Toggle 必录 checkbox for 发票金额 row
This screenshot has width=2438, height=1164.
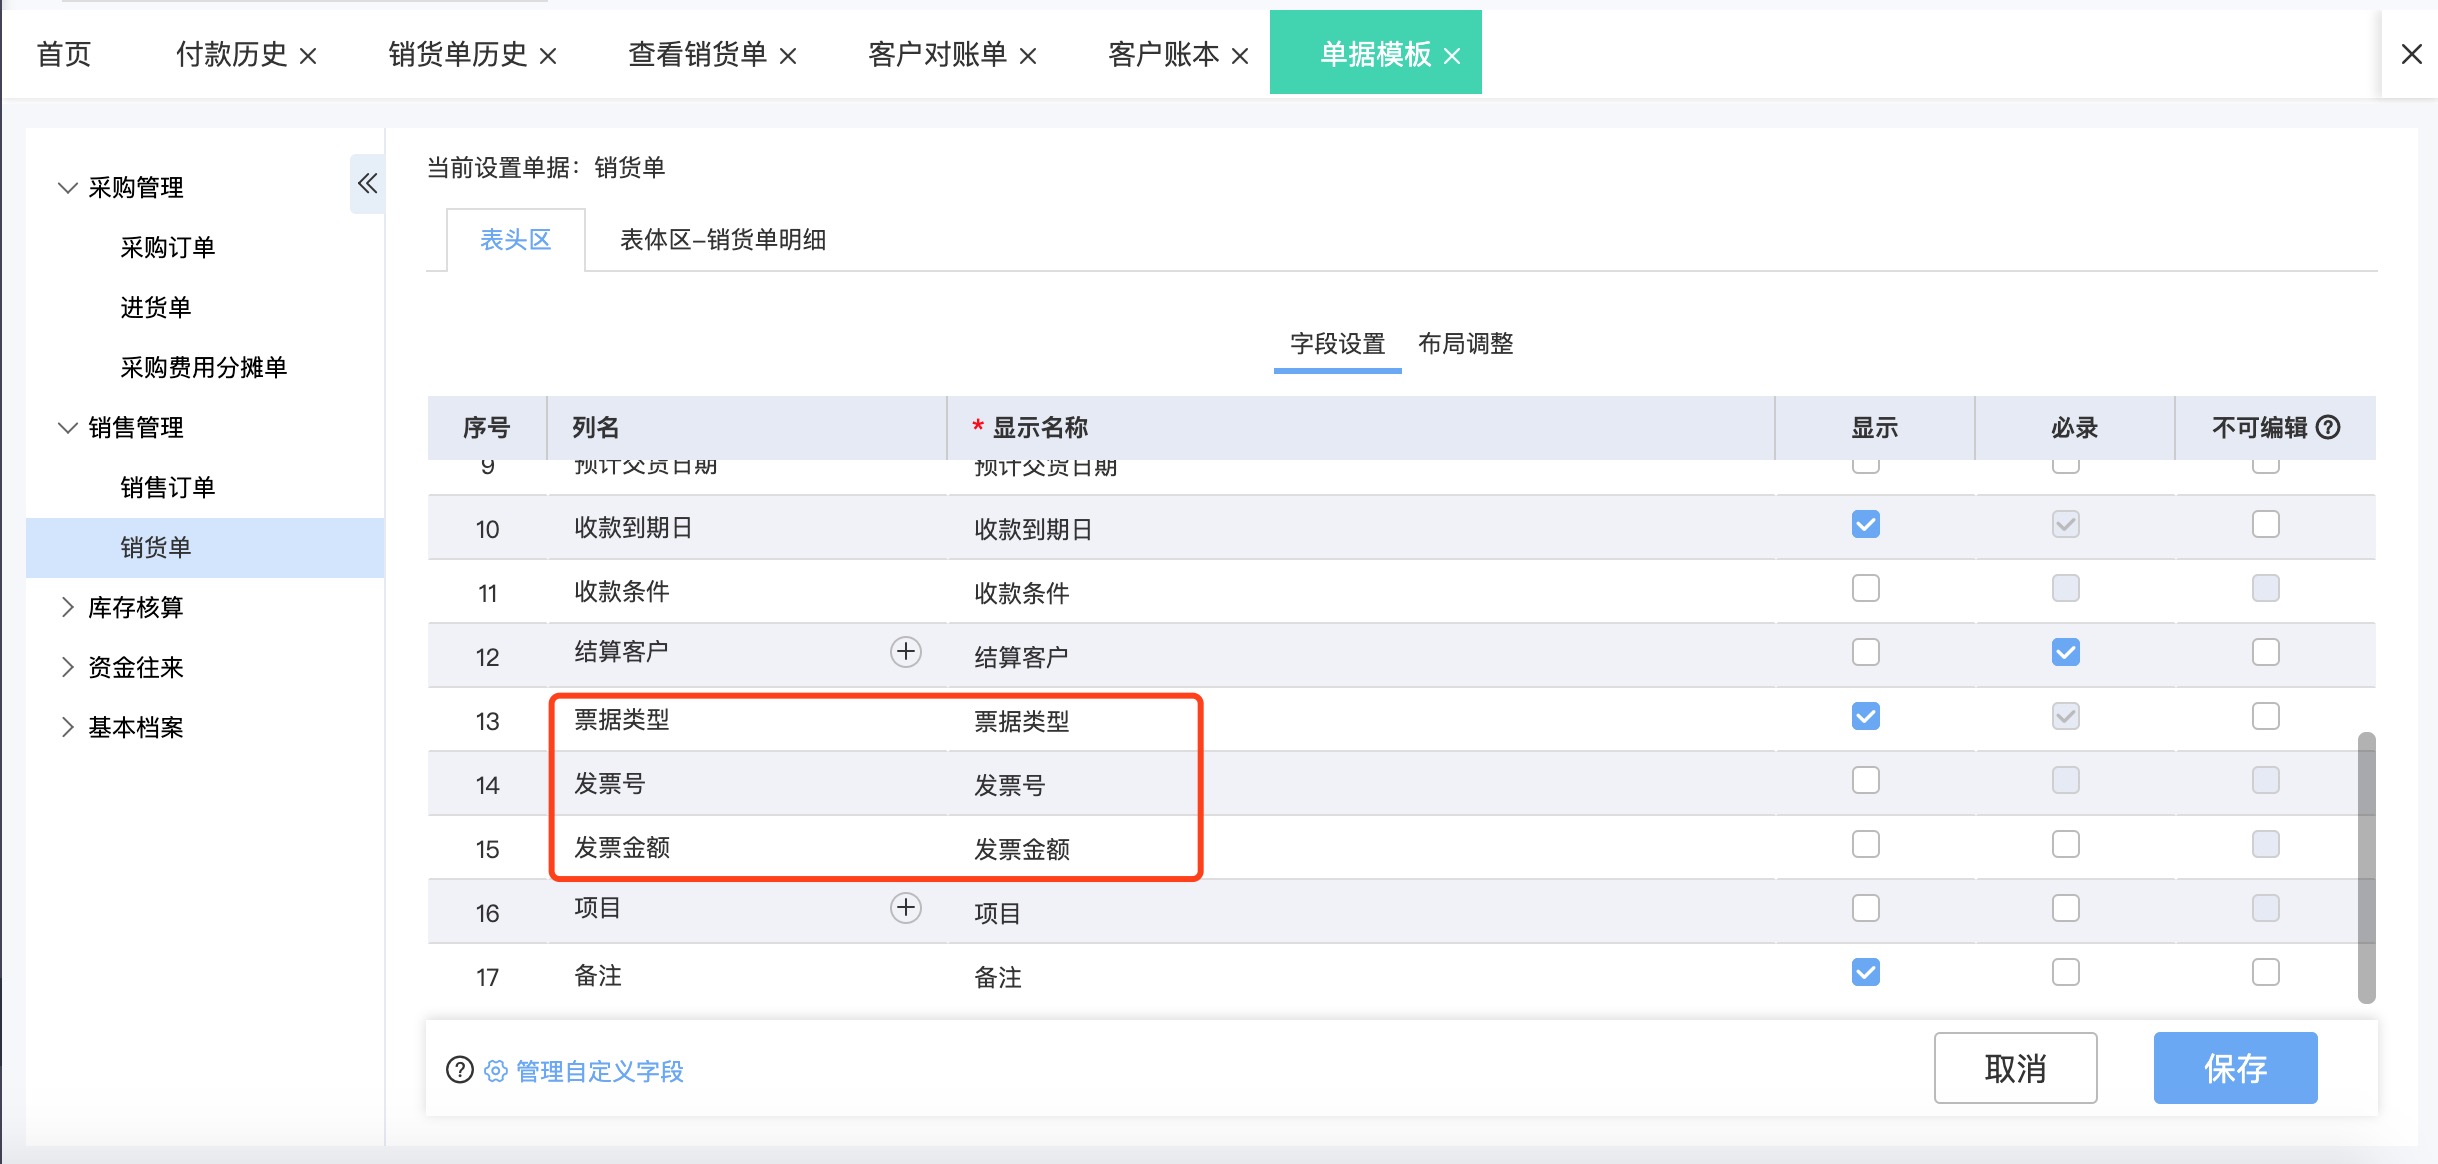pyautogui.click(x=2066, y=845)
